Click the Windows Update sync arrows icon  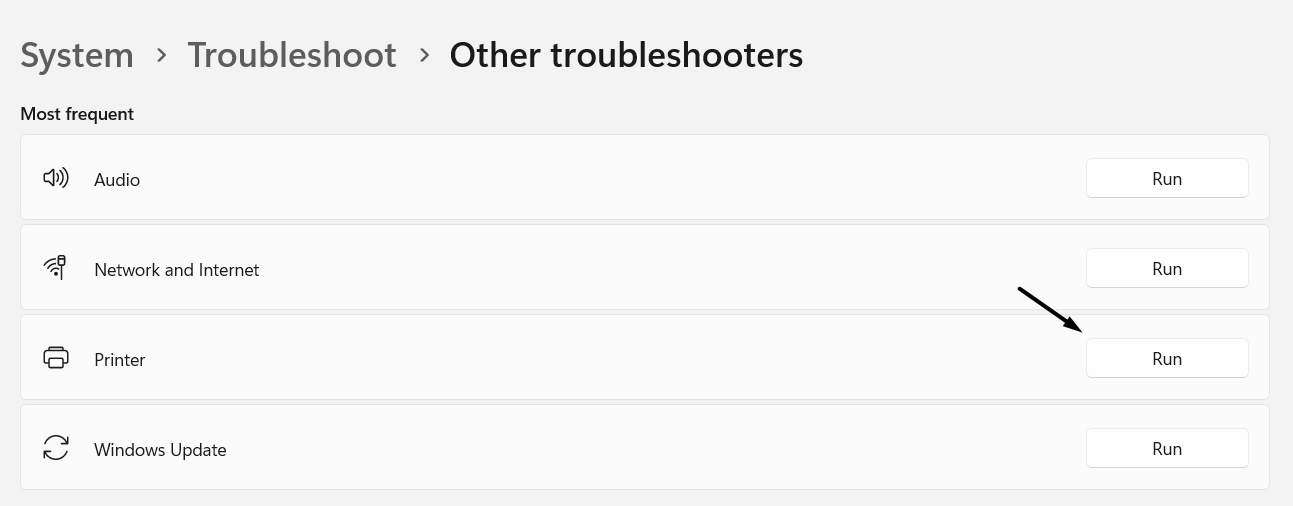(55, 448)
